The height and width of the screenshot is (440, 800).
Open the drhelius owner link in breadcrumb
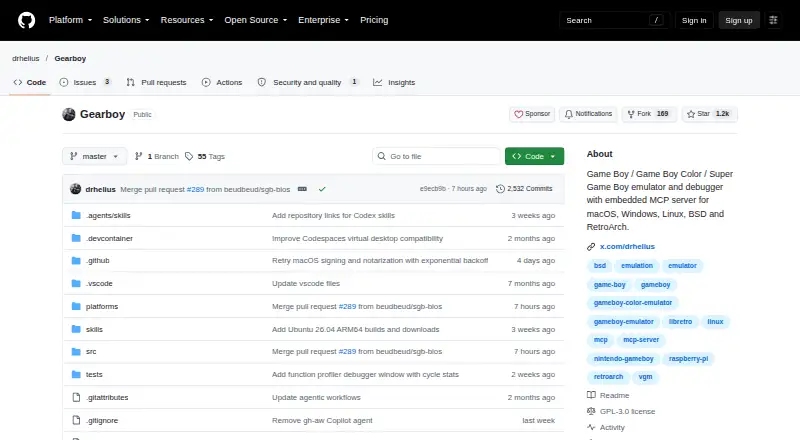tap(26, 59)
